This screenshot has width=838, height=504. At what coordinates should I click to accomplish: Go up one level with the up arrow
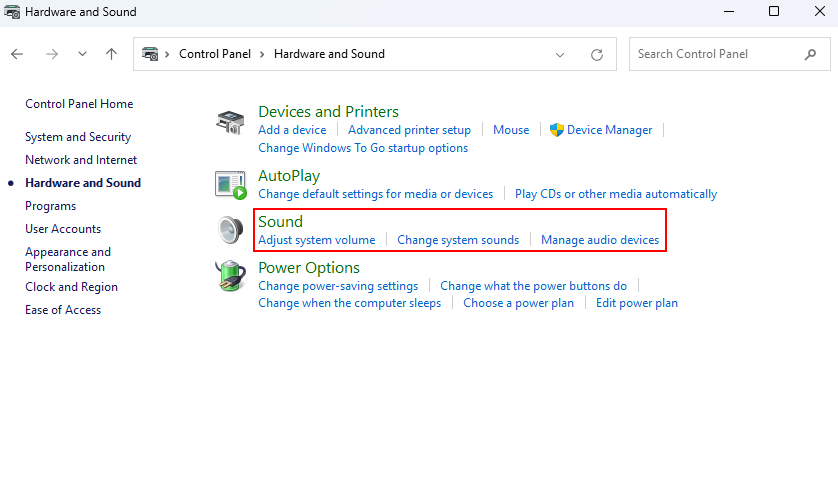(111, 54)
